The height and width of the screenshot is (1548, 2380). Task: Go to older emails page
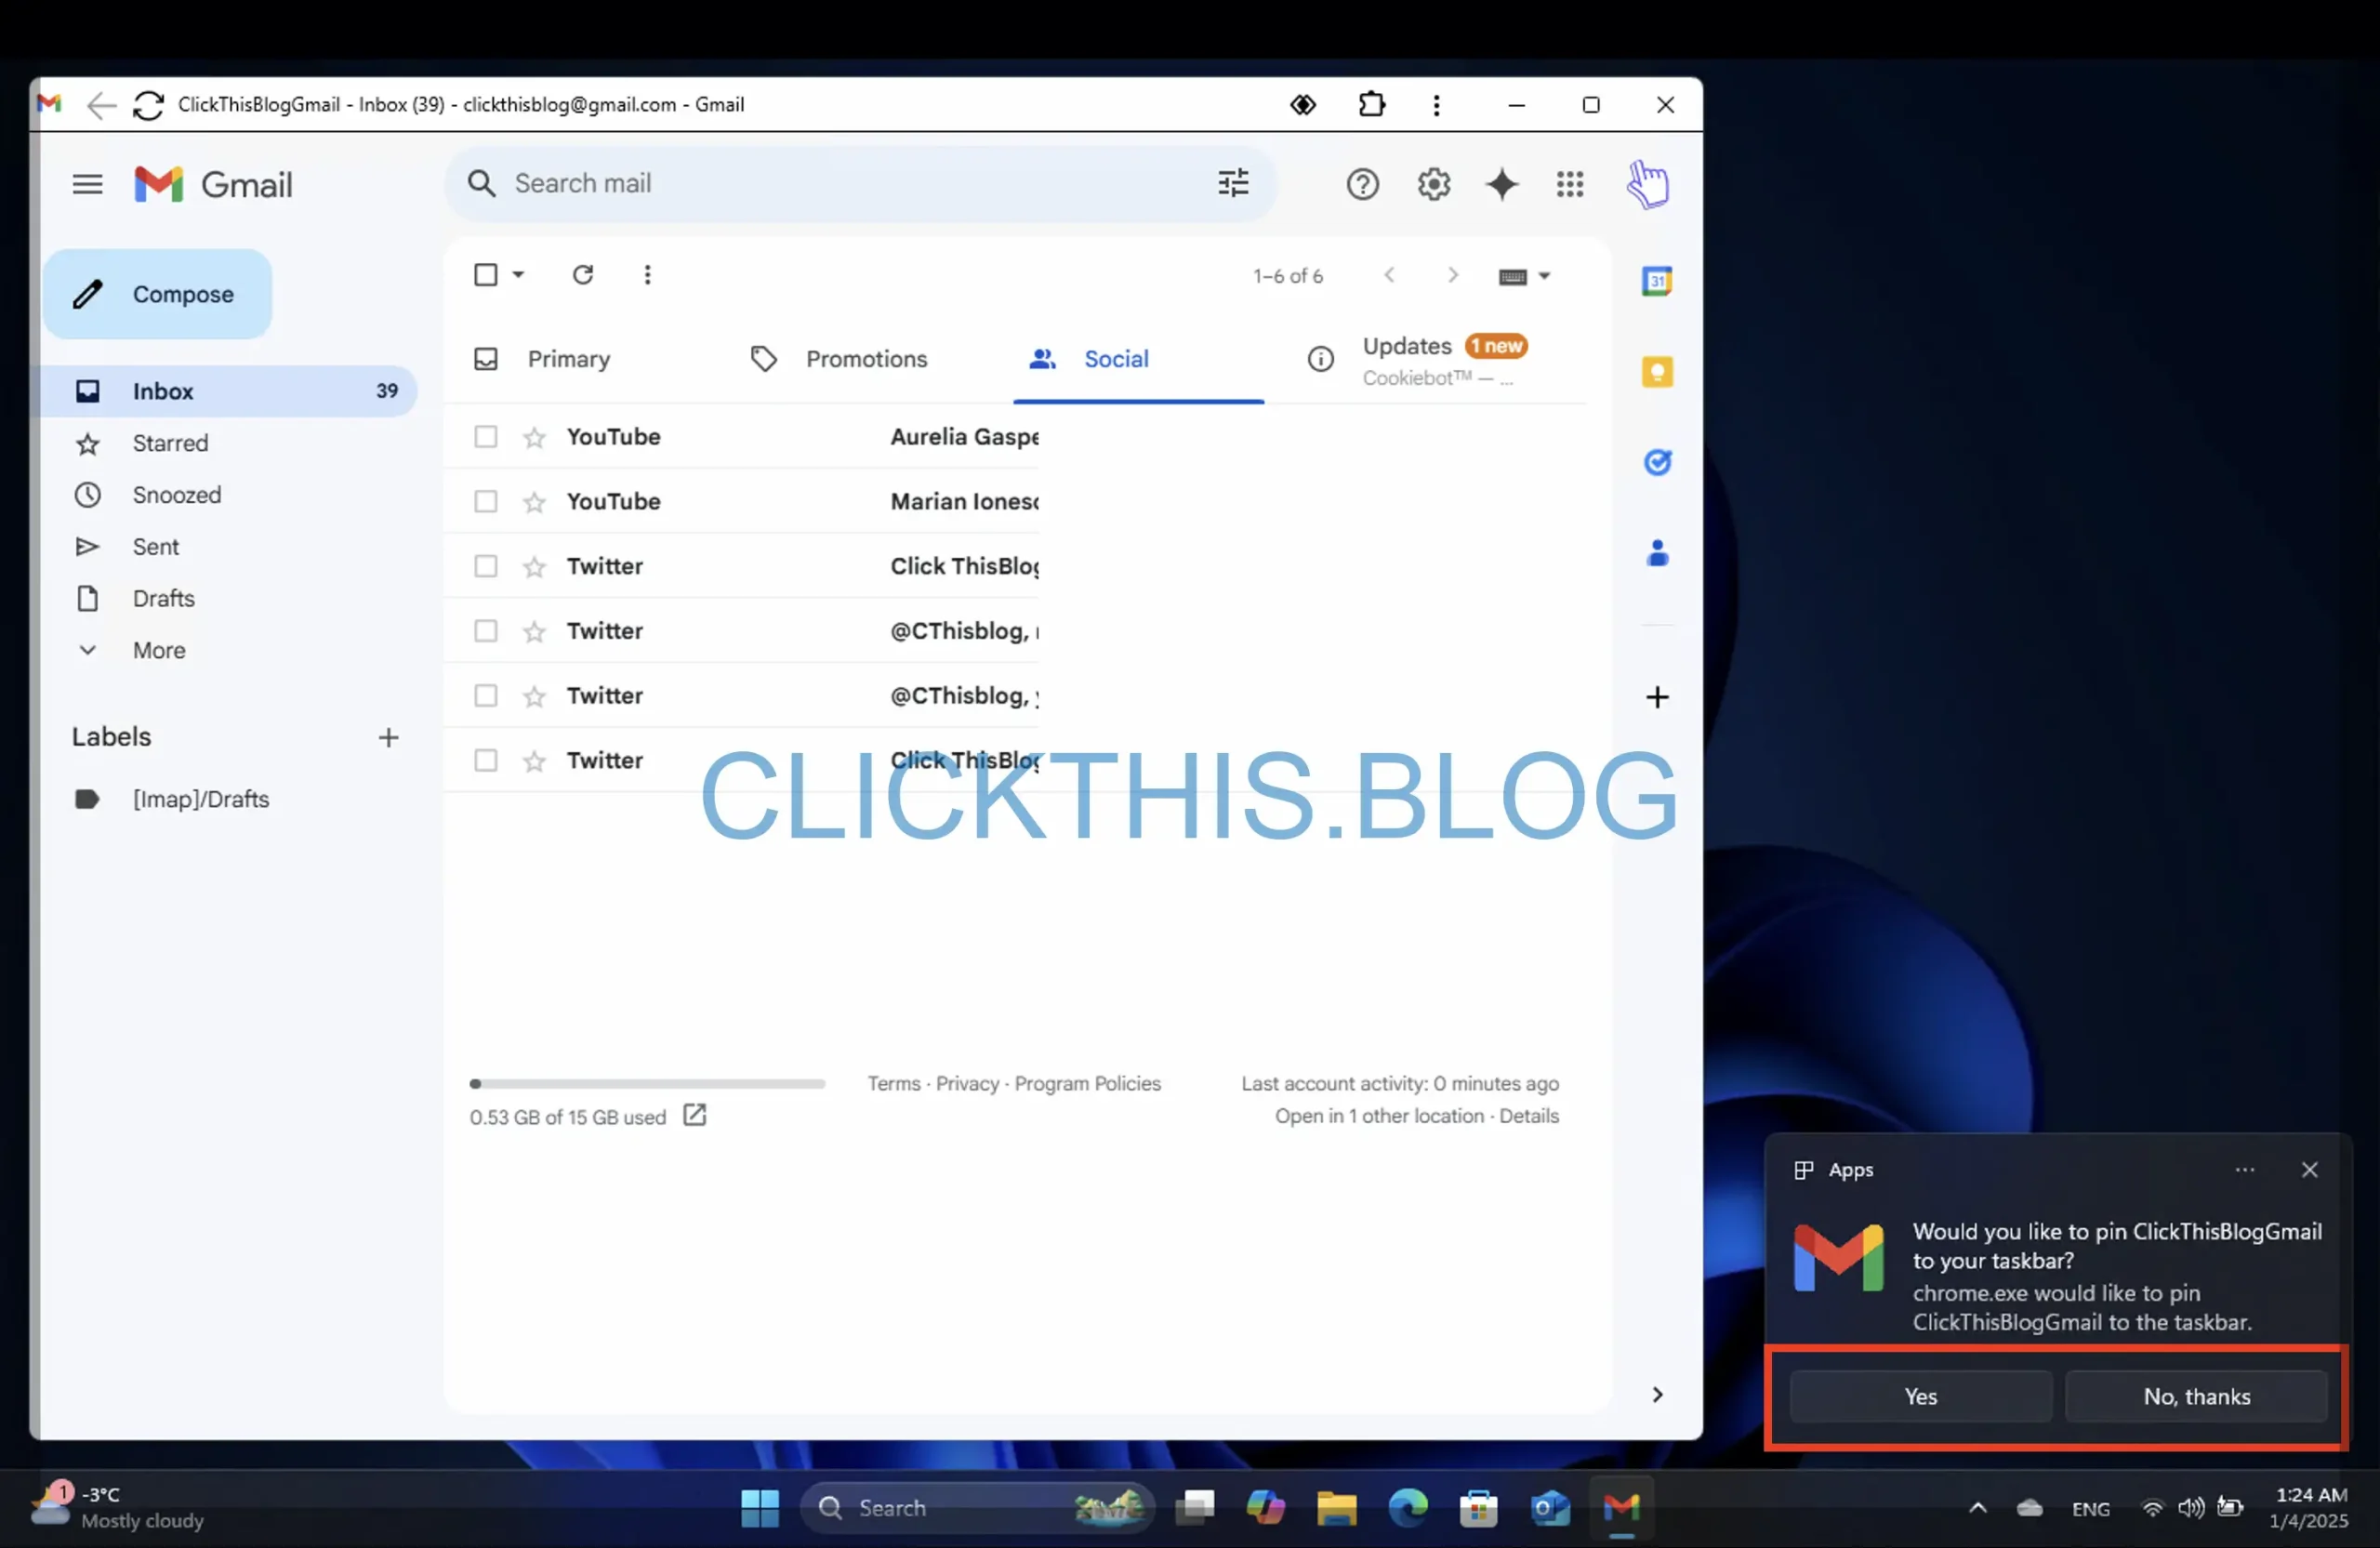tap(1453, 275)
